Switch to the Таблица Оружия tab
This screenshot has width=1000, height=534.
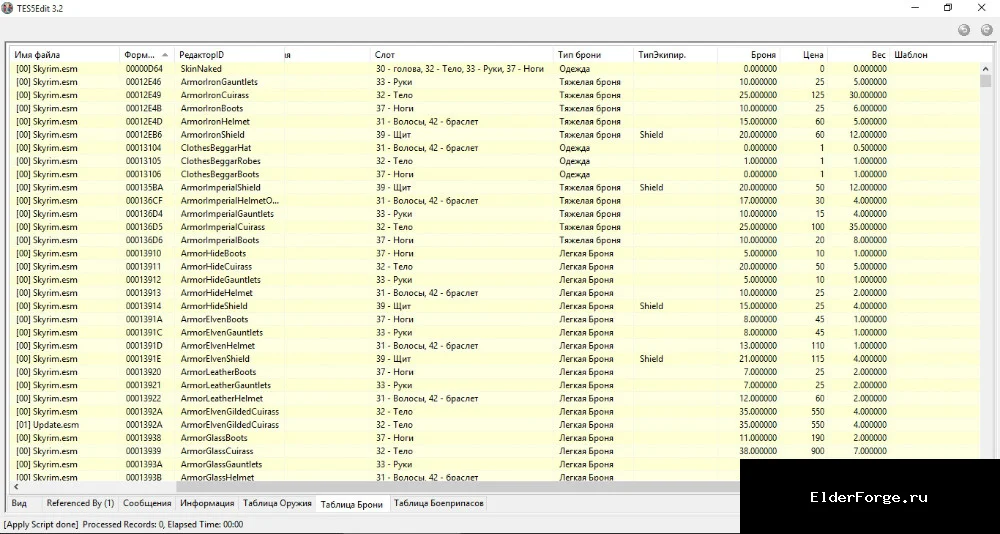pos(277,504)
